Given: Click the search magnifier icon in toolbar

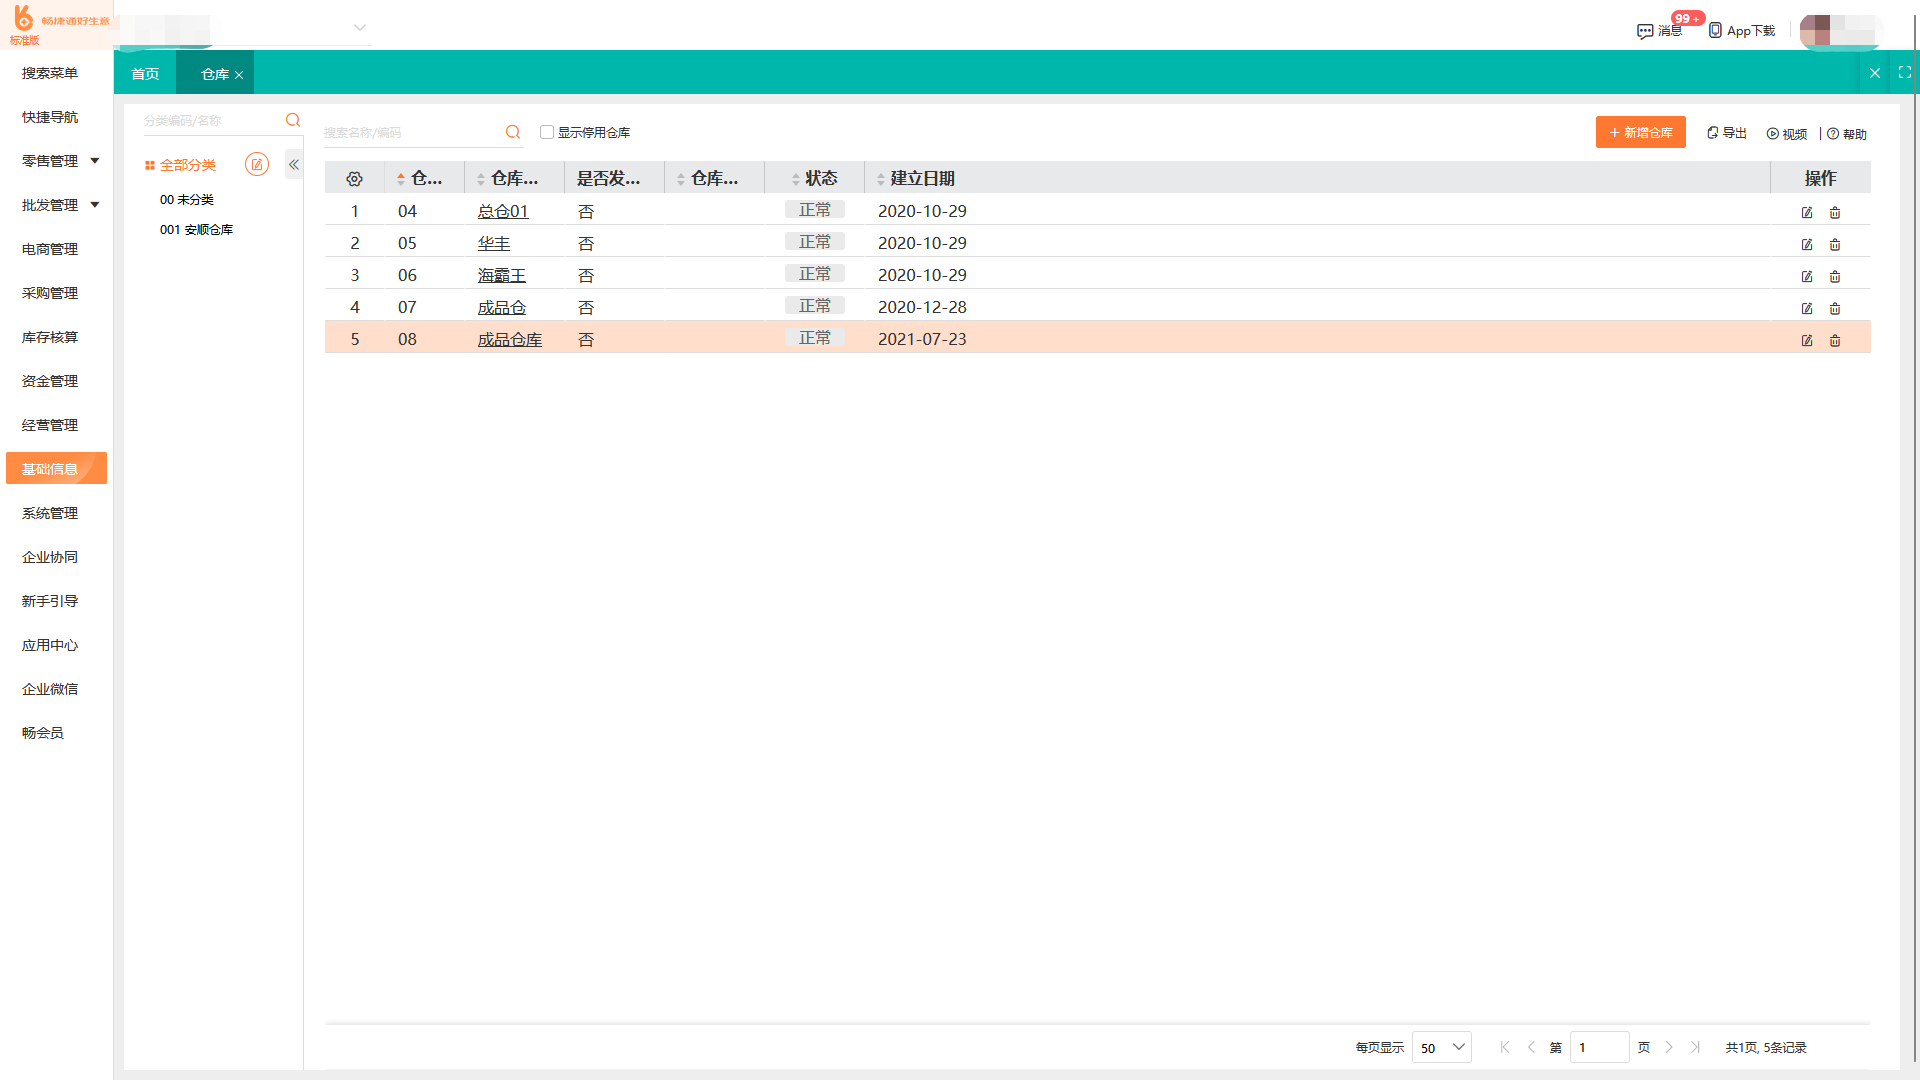Looking at the screenshot, I should [514, 132].
